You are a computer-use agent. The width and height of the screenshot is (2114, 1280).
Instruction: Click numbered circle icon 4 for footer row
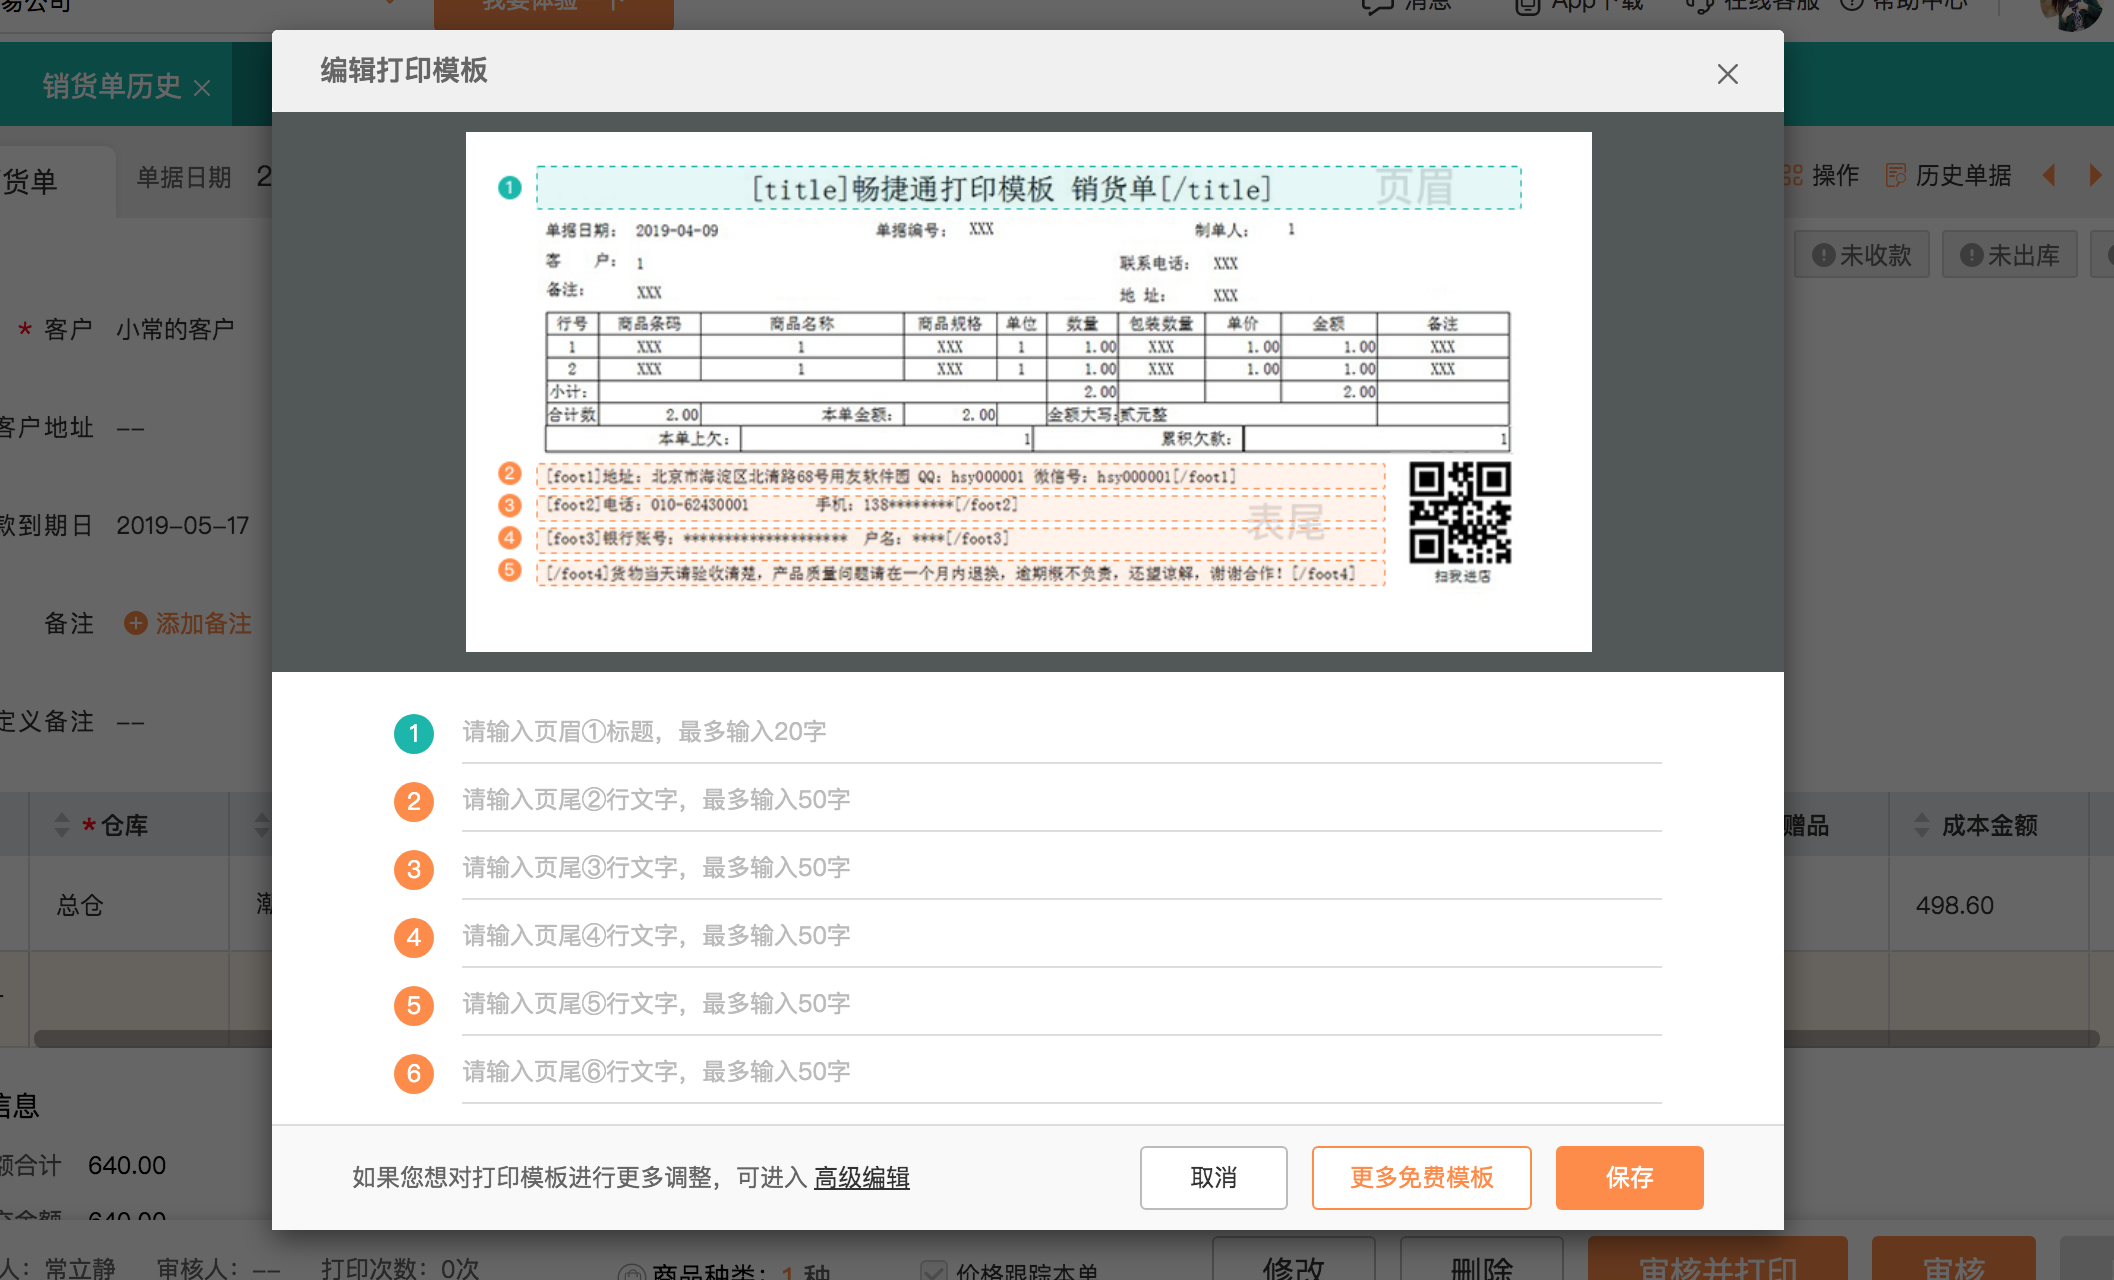pos(417,936)
